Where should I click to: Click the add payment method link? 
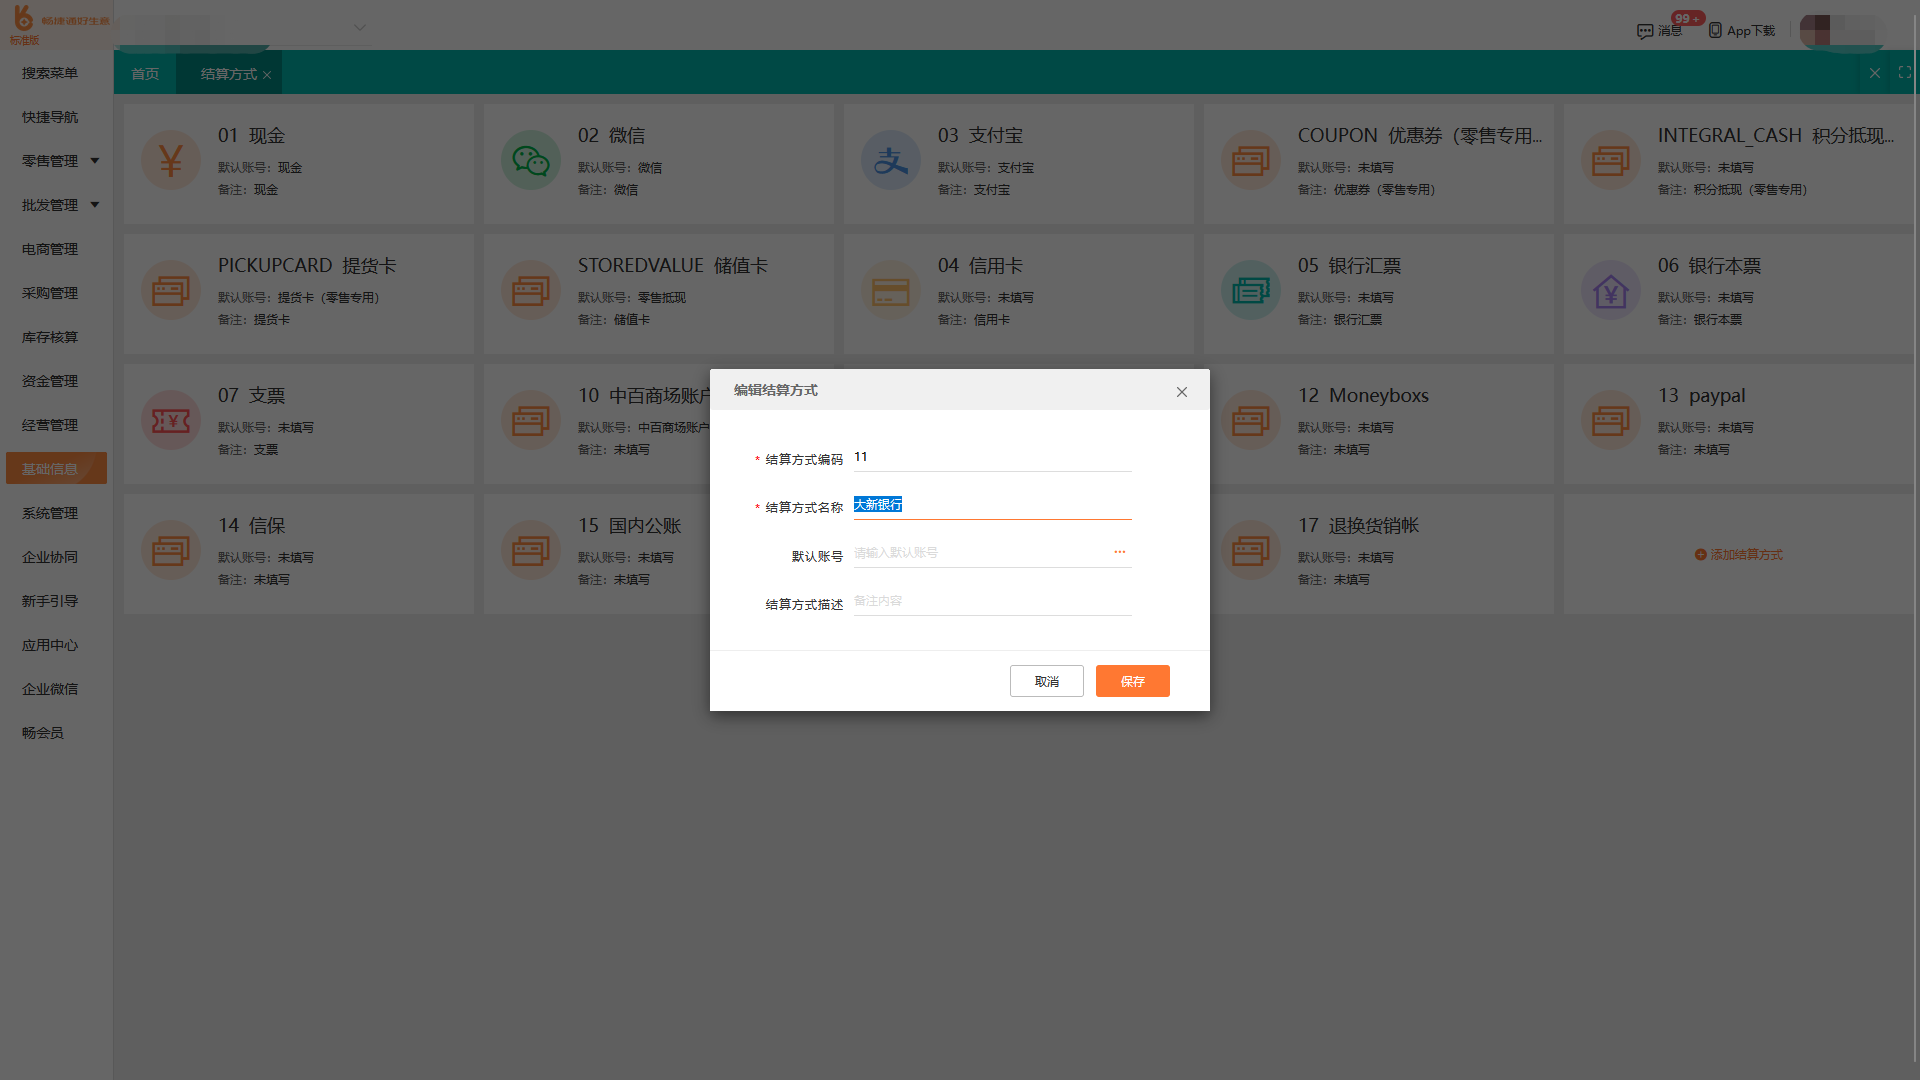point(1738,554)
